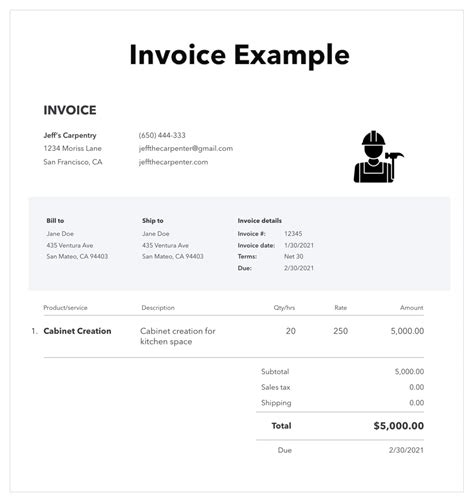
Task: Select the Jeff's Carpentry business name
Action: (x=70, y=135)
